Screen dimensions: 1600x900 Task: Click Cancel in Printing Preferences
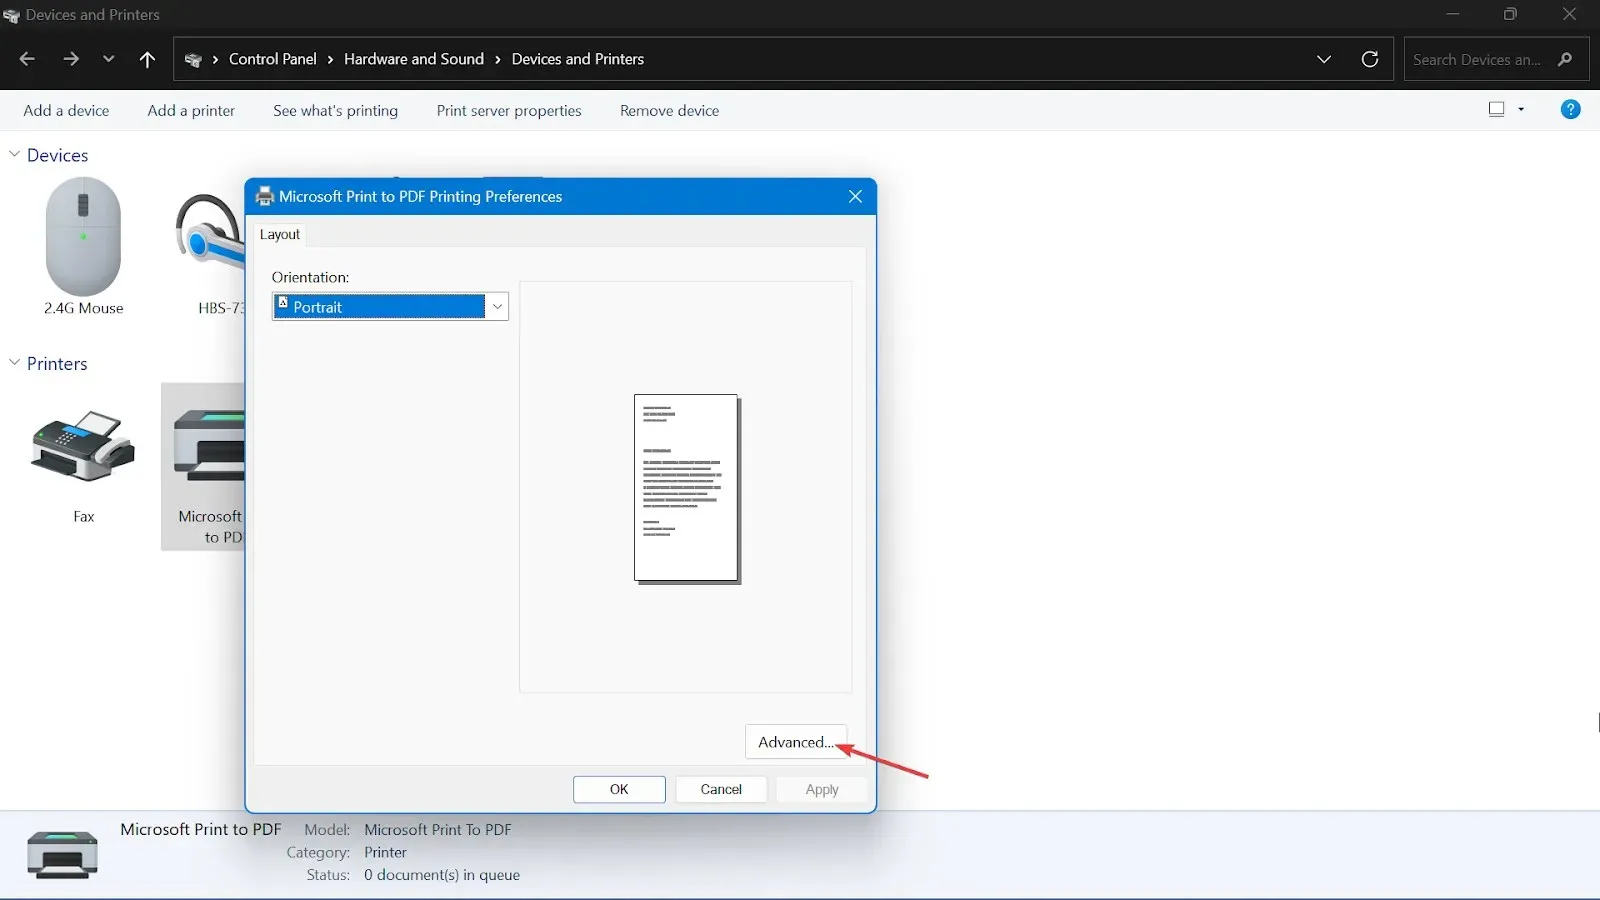(721, 789)
